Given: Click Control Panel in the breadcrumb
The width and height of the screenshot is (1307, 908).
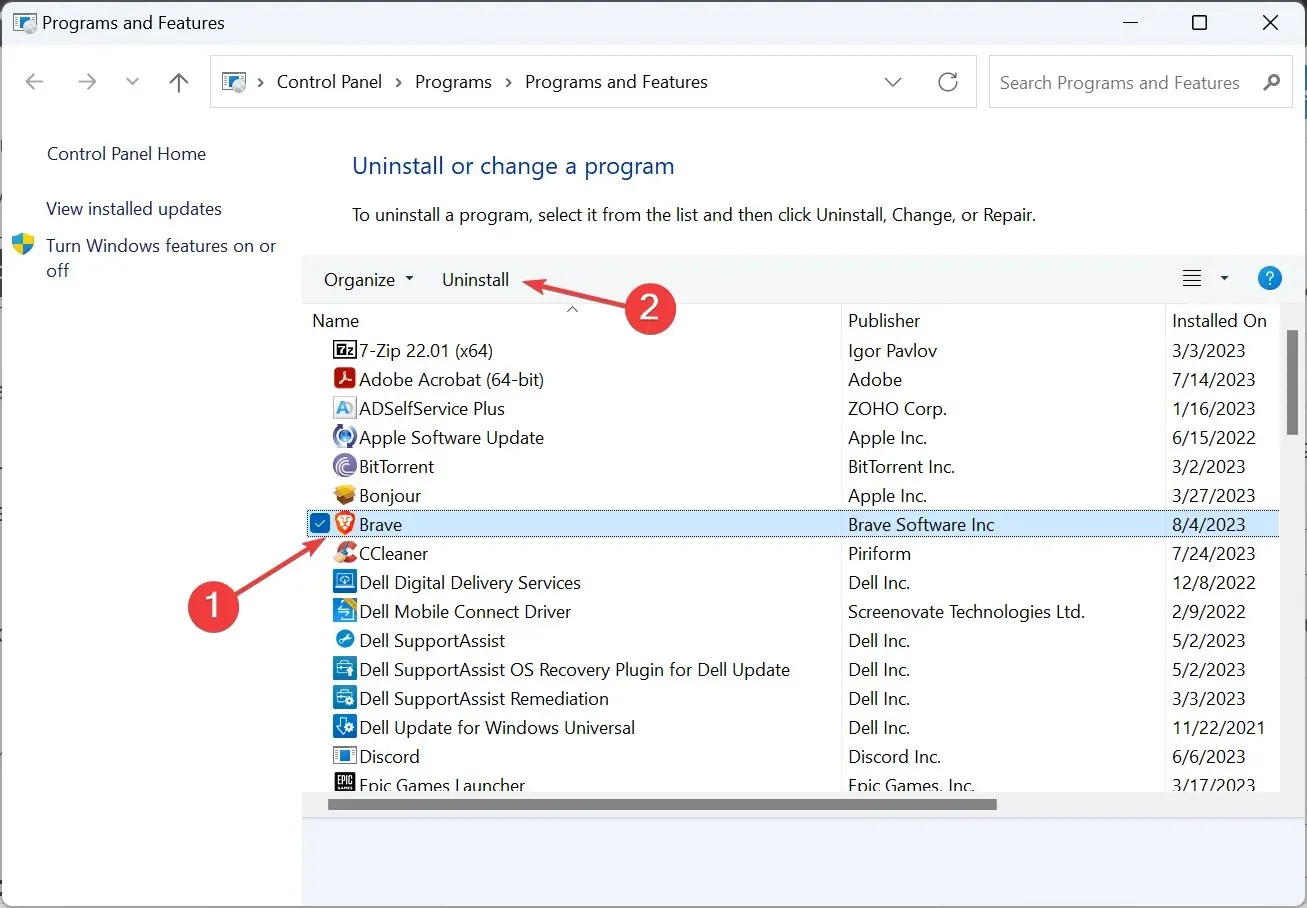Looking at the screenshot, I should coord(329,82).
